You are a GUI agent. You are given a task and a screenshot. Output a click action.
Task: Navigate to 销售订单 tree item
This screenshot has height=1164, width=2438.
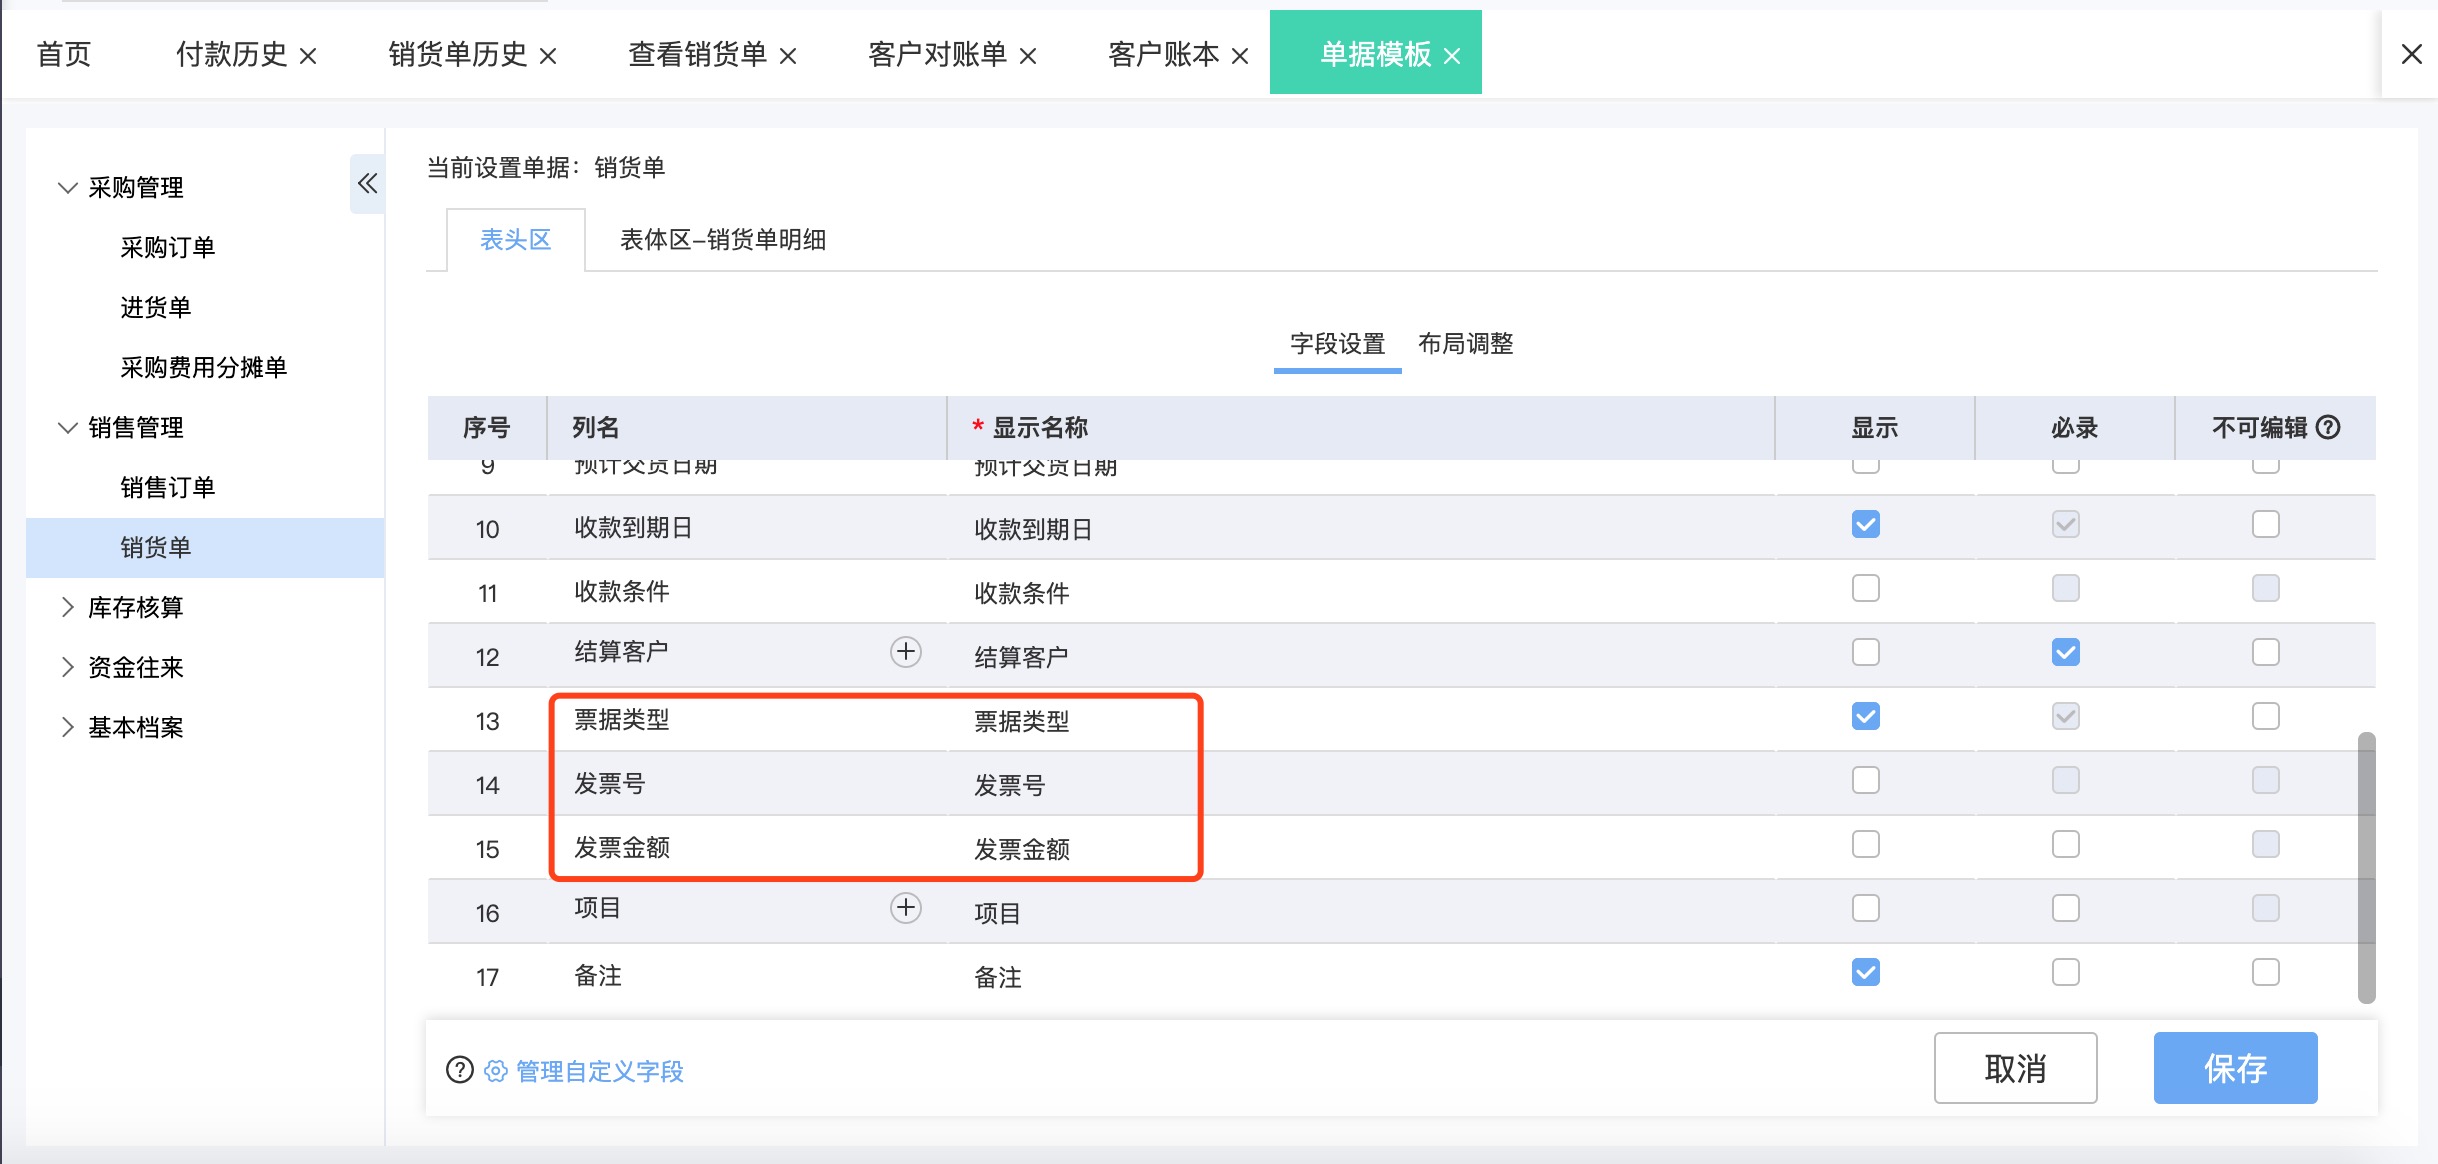[166, 486]
